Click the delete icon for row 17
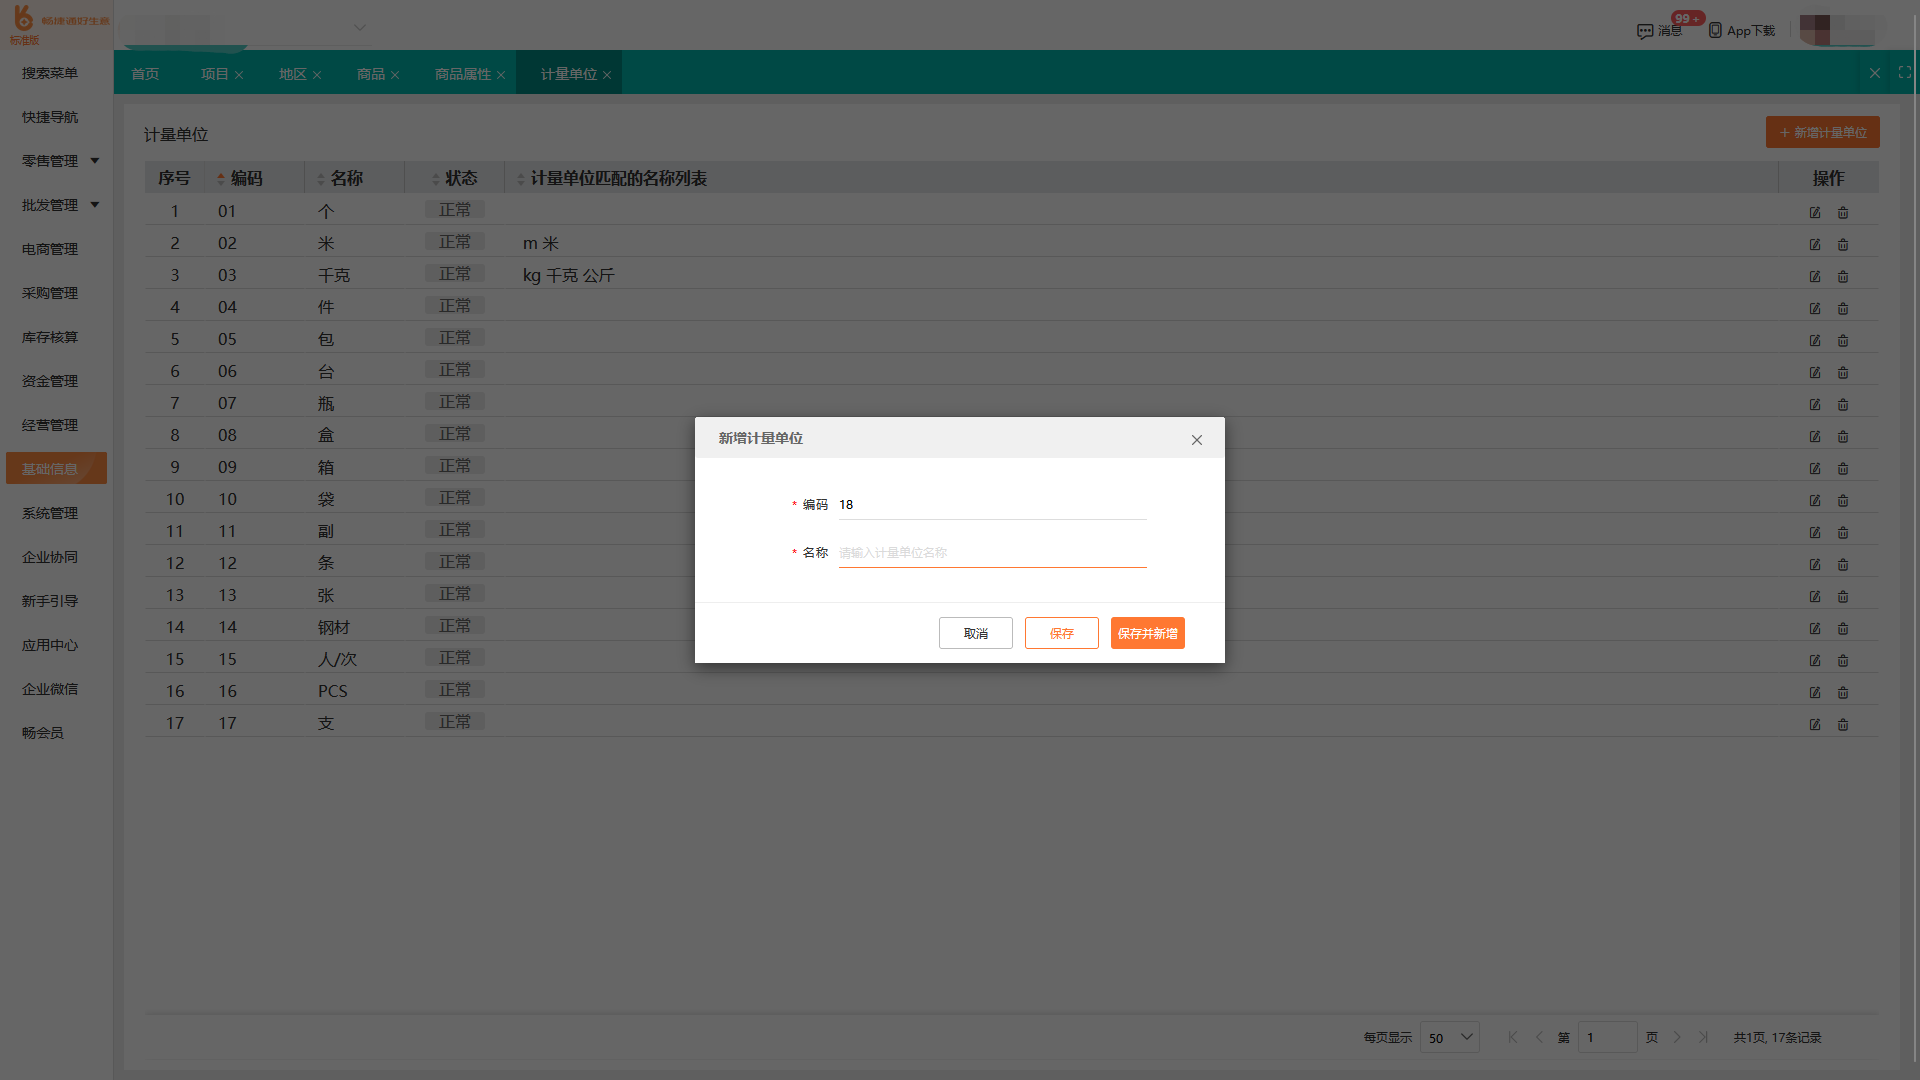This screenshot has height=1080, width=1920. [x=1844, y=724]
